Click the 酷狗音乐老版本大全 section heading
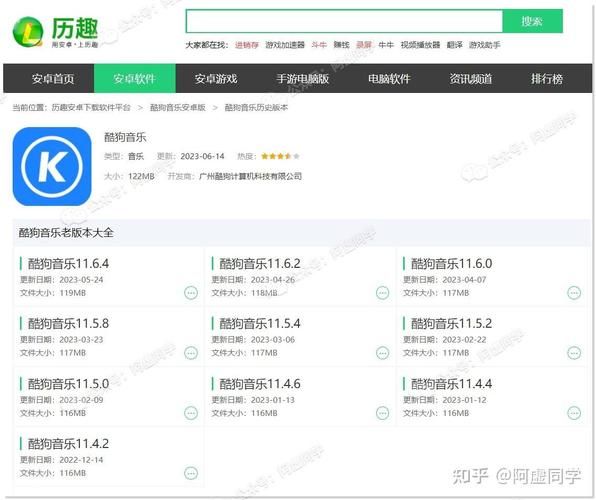 click(66, 233)
